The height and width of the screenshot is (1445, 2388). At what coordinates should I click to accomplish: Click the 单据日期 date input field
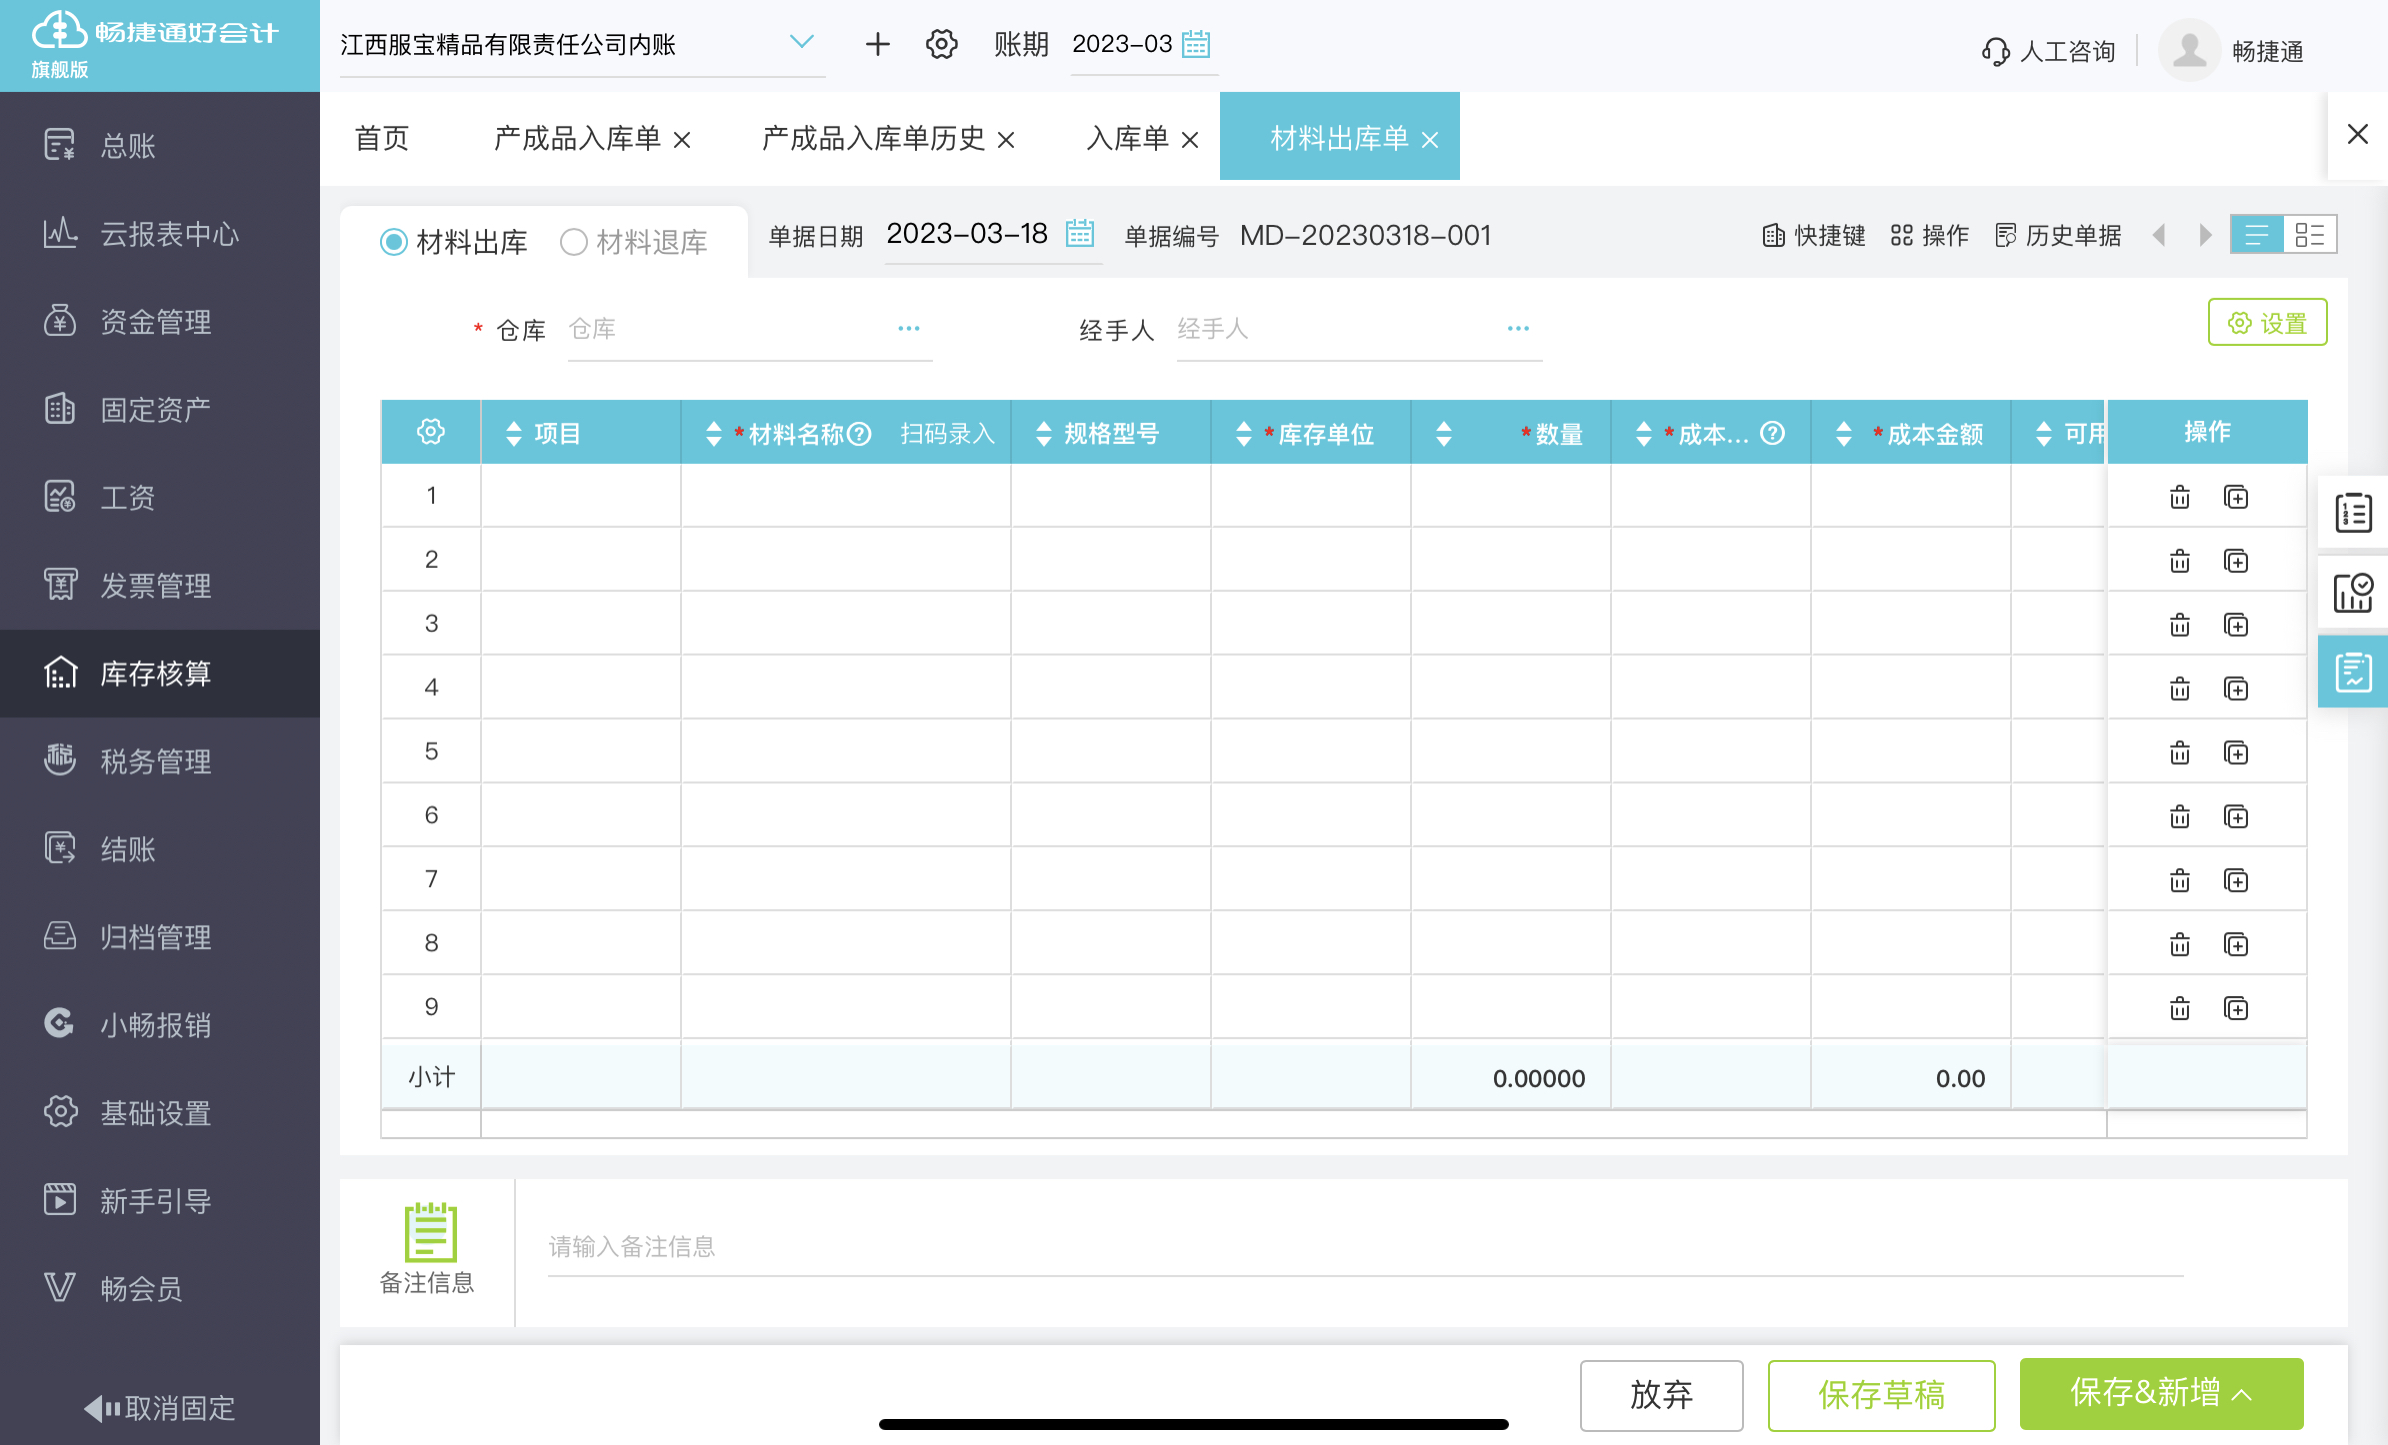969,235
